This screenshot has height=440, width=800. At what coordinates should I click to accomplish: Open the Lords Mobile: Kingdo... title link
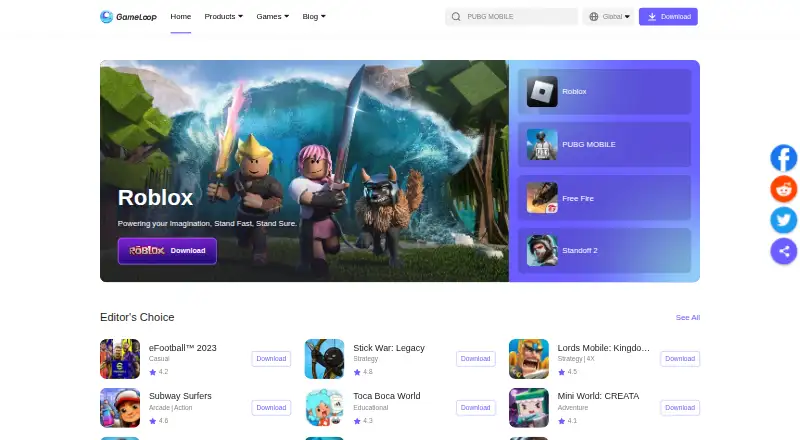tap(604, 348)
